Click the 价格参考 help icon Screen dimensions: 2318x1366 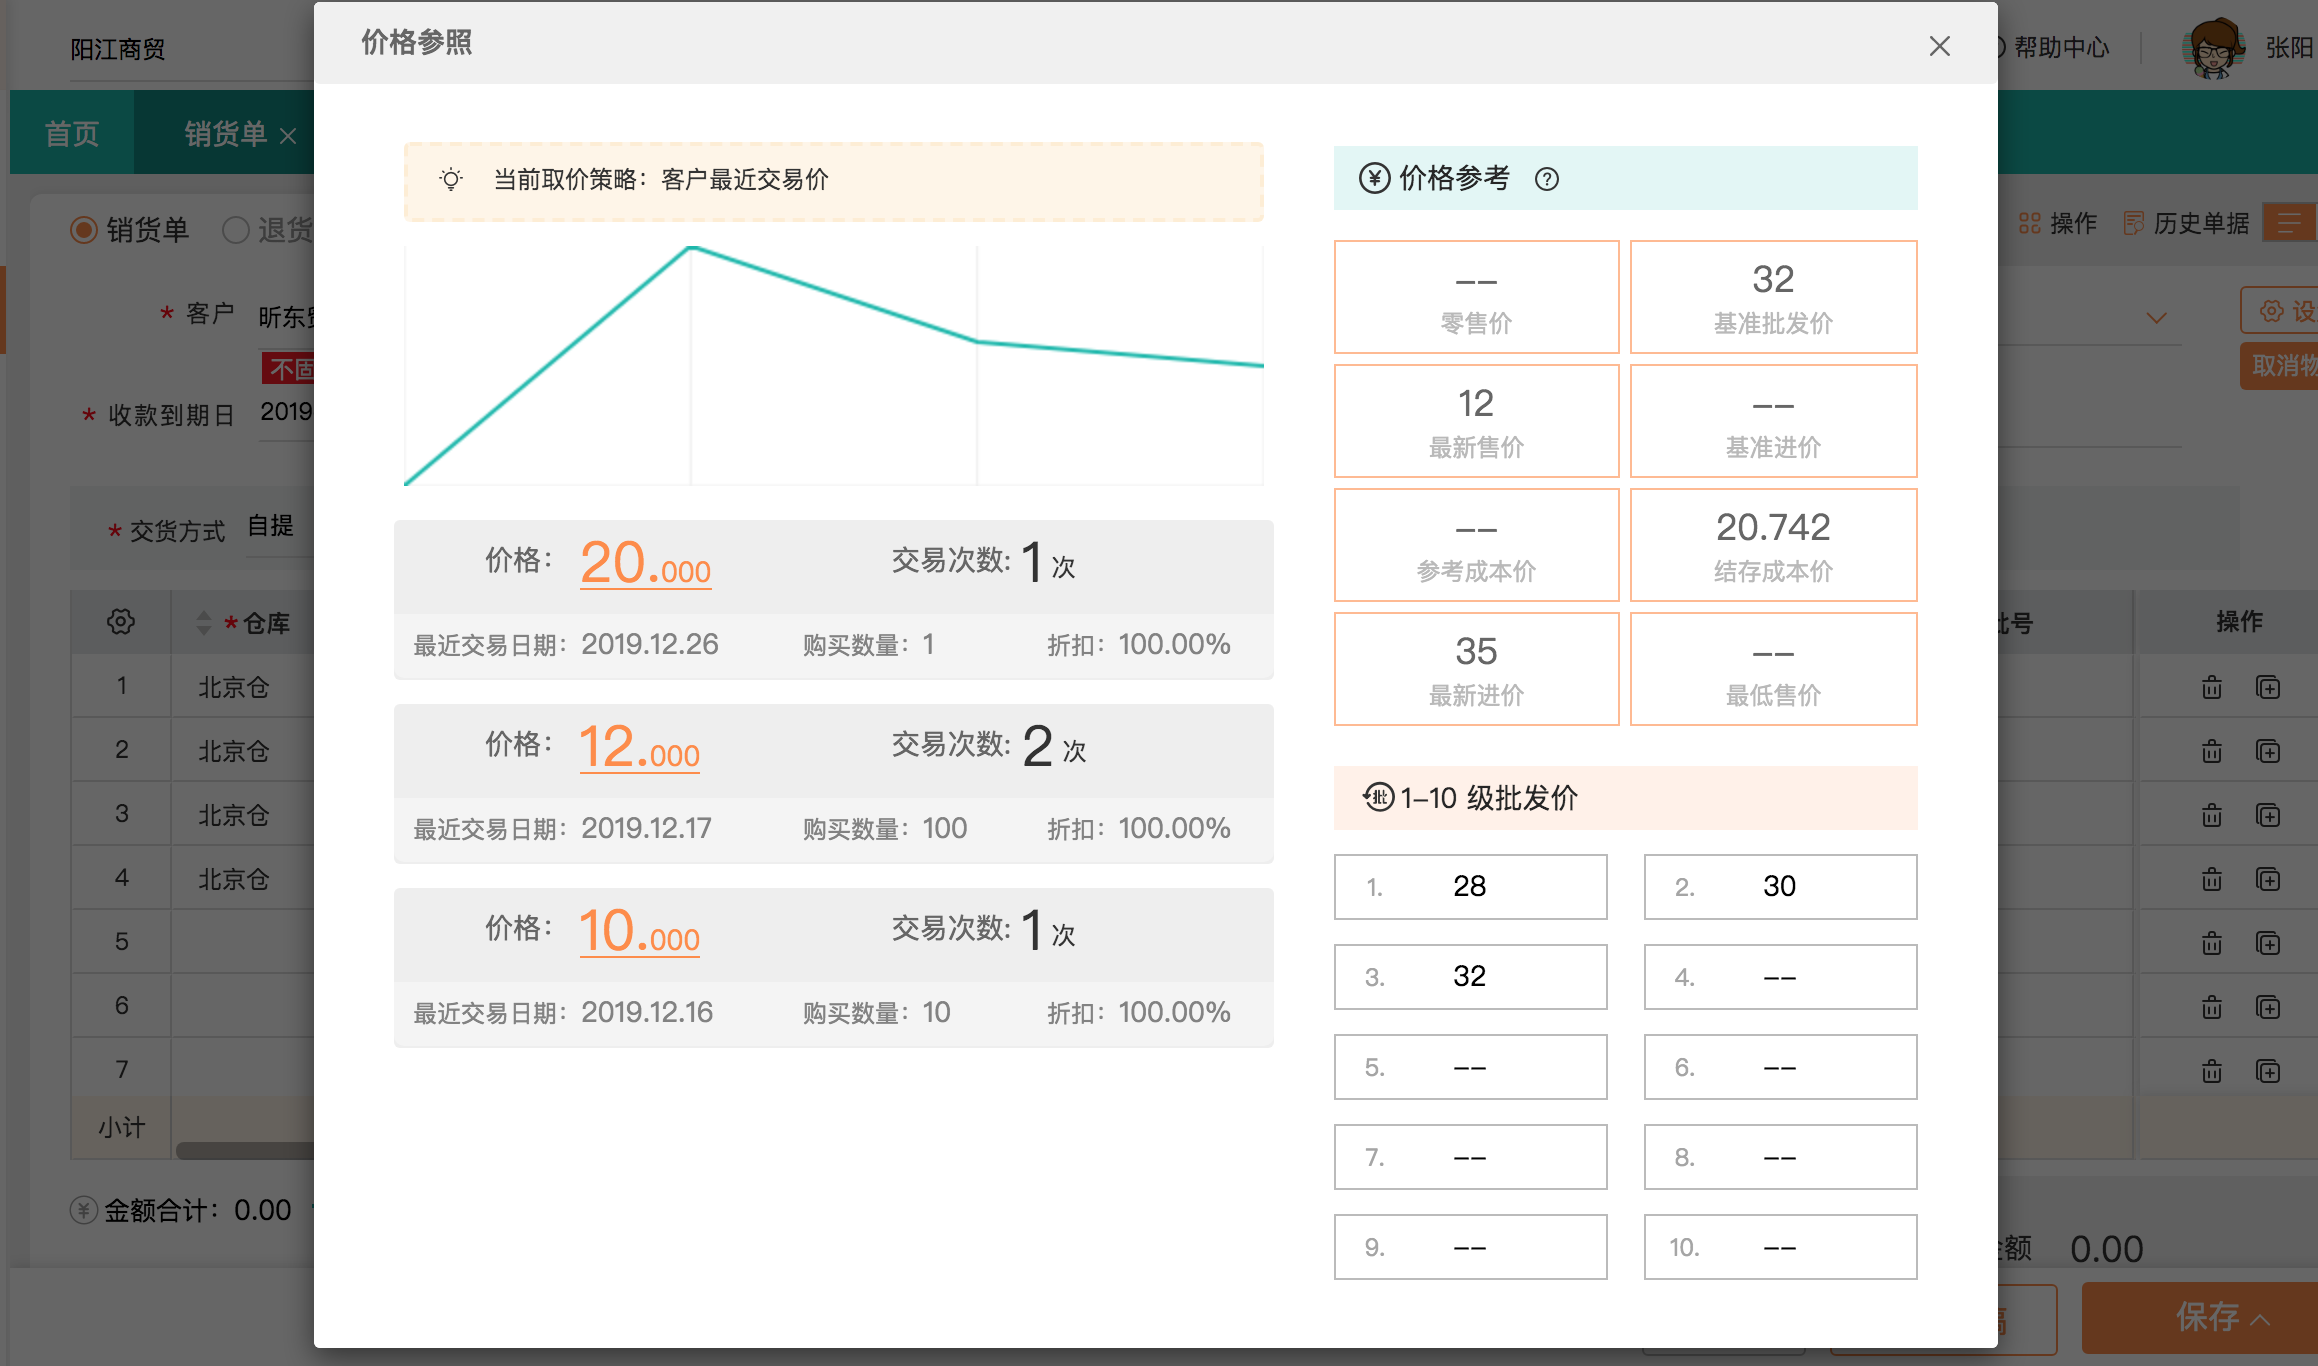coord(1544,181)
